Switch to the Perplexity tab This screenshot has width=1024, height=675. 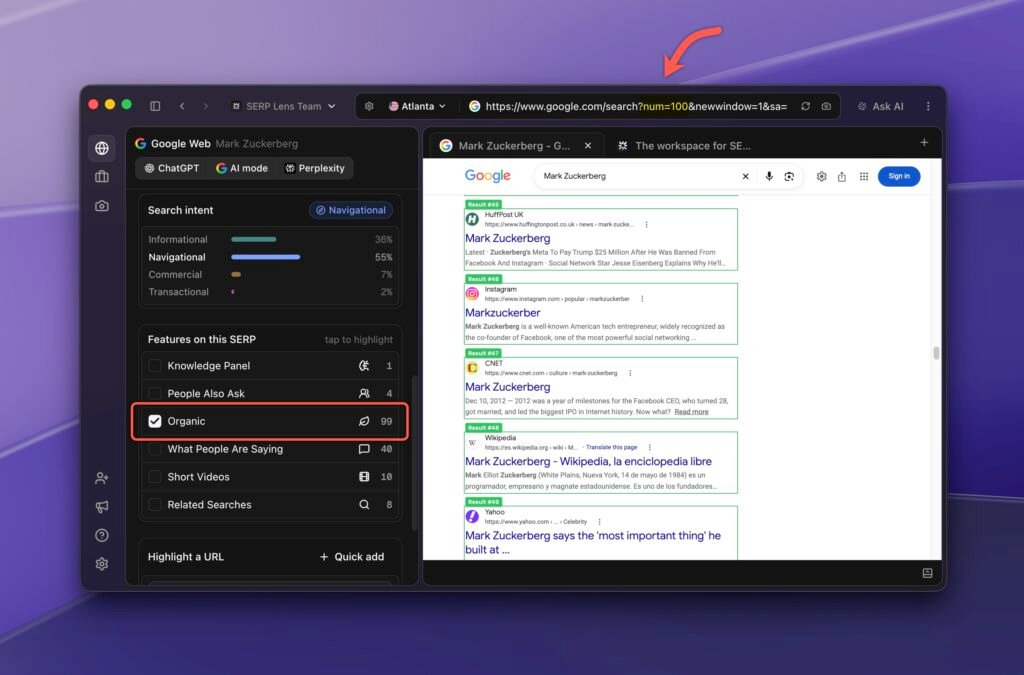315,168
